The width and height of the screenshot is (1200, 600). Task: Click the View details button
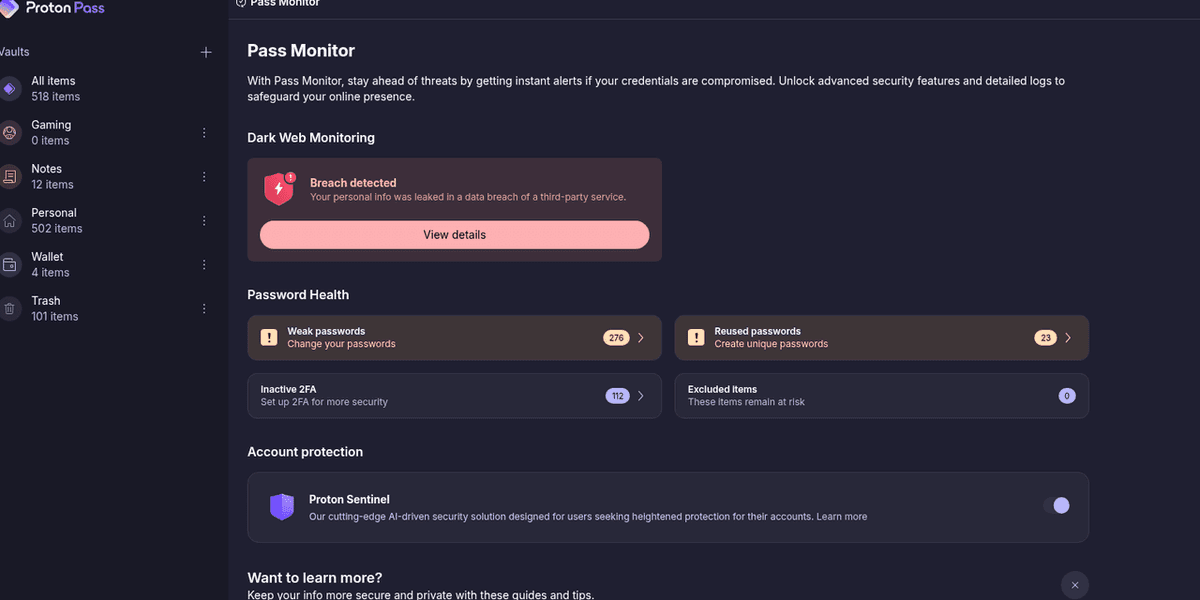pos(454,235)
